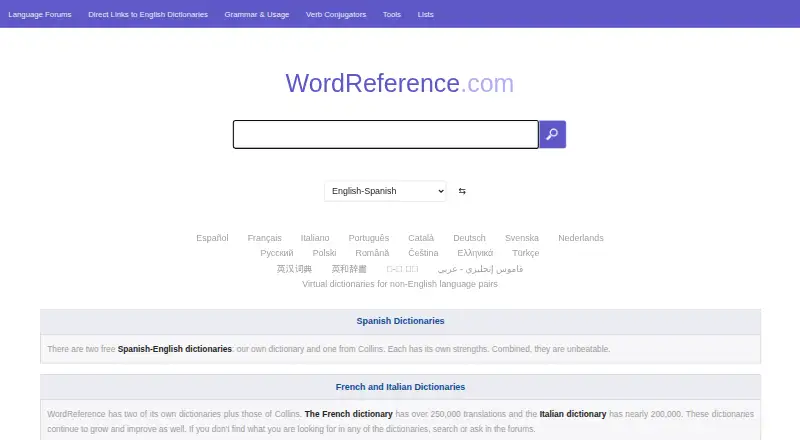
Task: Switch site language to Português
Action: [x=368, y=238]
